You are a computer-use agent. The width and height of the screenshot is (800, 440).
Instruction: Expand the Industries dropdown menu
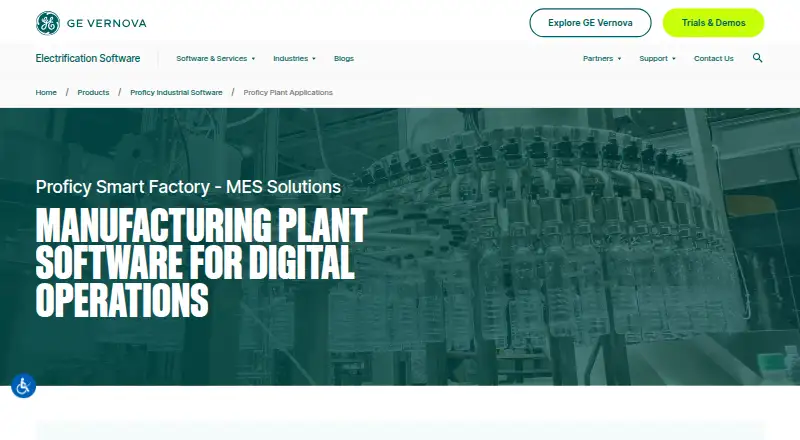pyautogui.click(x=294, y=59)
